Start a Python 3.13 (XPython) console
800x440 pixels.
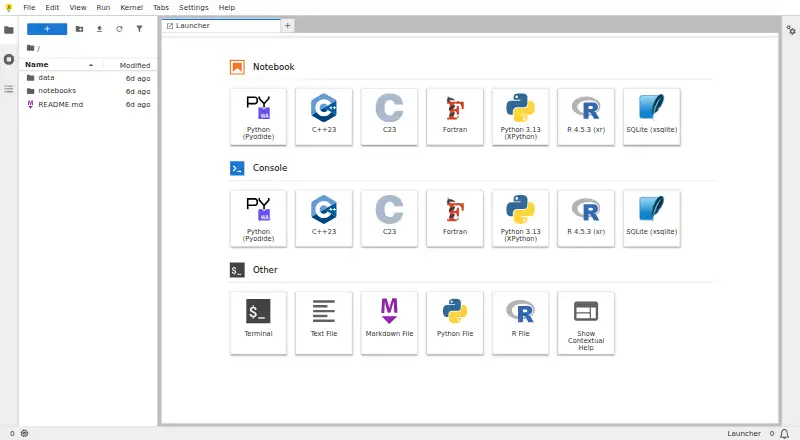pos(520,219)
